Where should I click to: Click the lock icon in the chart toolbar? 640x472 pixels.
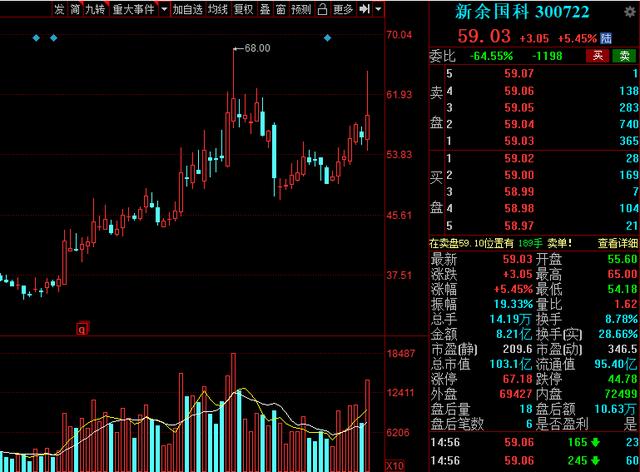point(322,10)
